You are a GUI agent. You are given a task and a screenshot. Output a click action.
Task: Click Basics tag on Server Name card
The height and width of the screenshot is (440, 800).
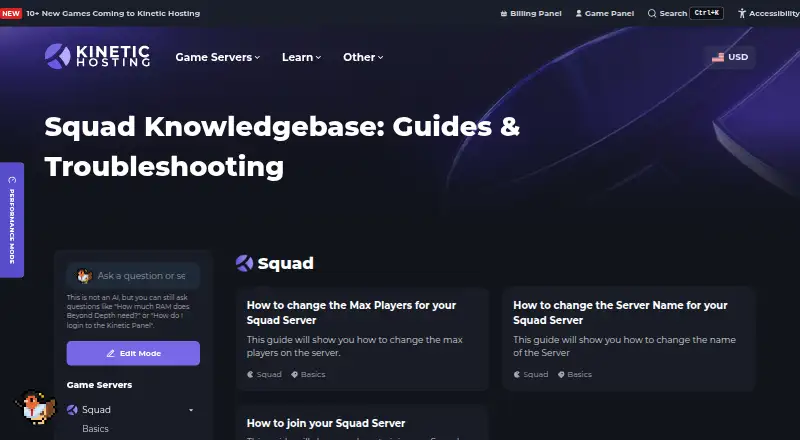(575, 374)
